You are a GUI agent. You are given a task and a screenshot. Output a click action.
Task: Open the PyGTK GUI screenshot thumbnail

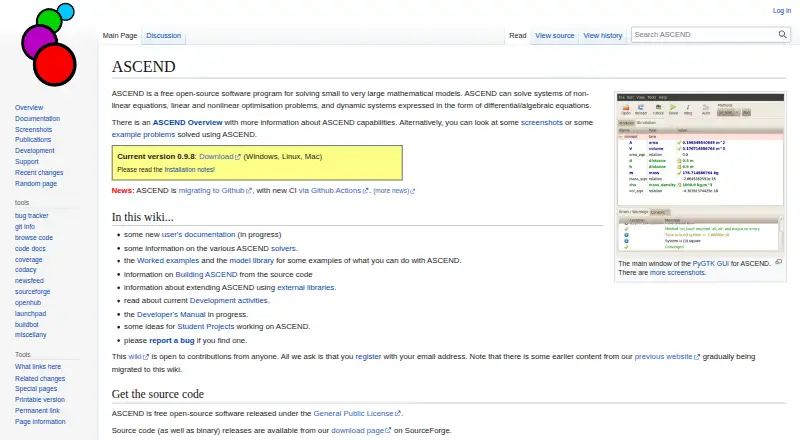pos(701,173)
